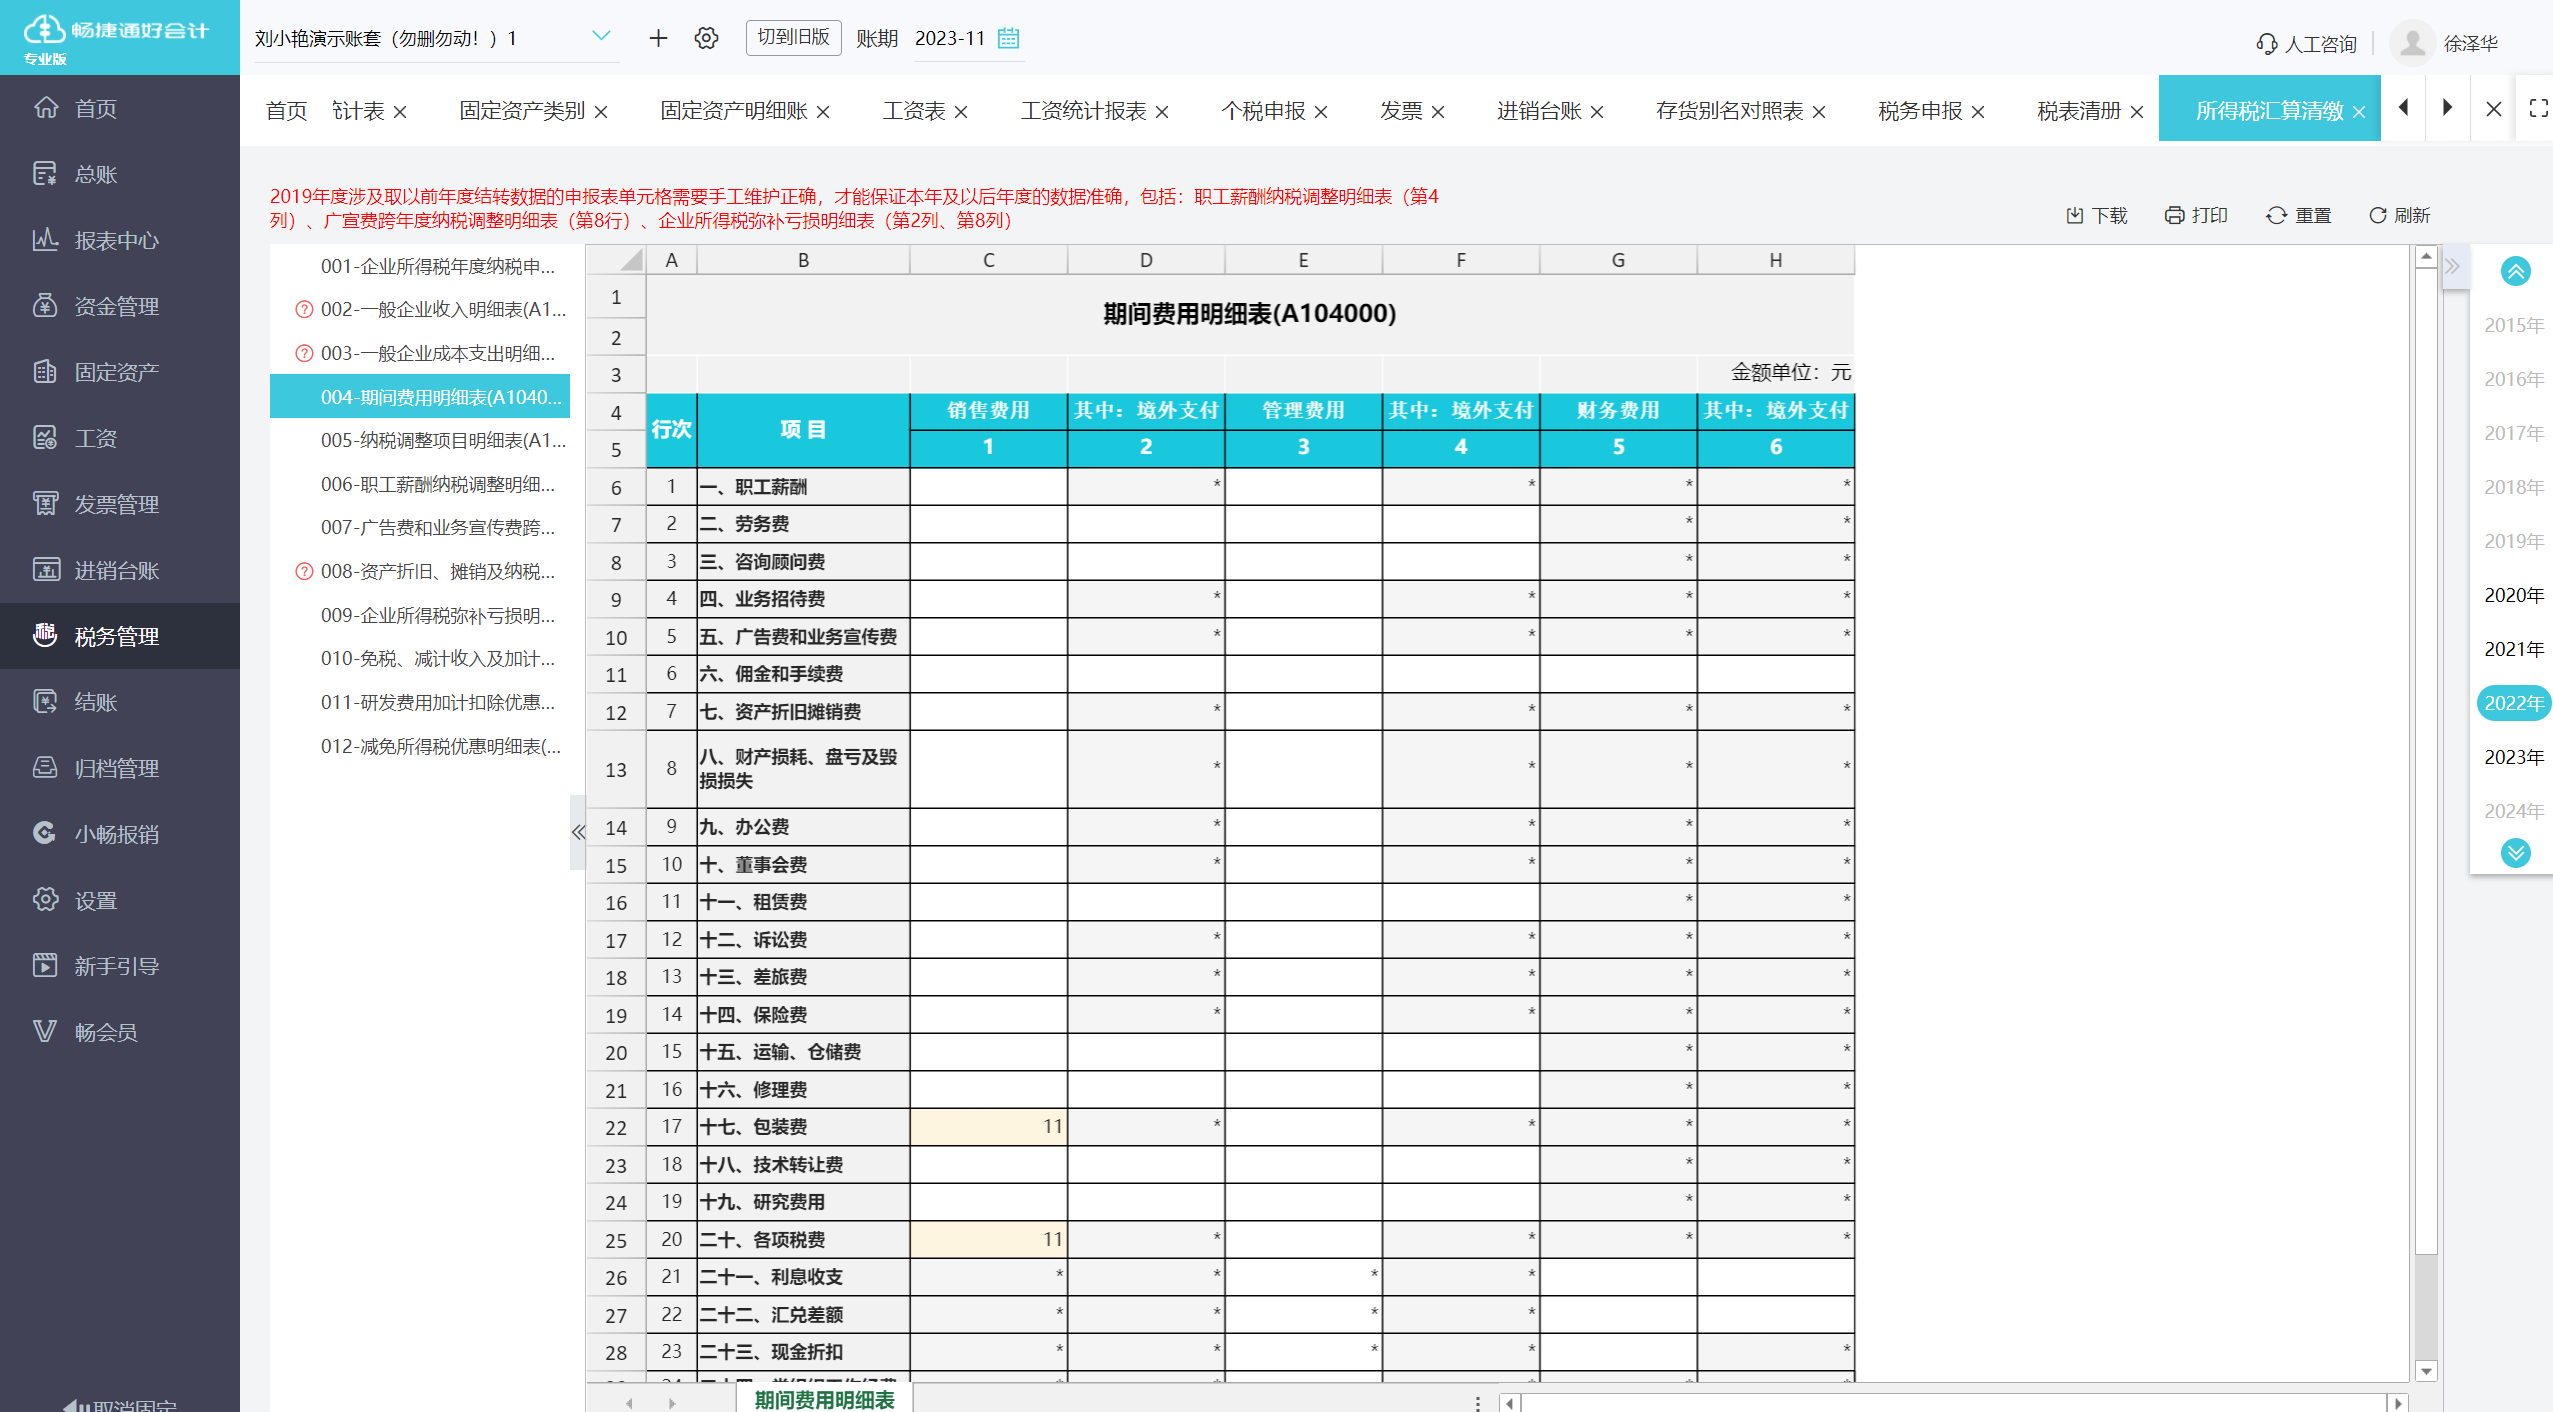
Task: Click the 切到旧版 button
Action: coord(789,38)
